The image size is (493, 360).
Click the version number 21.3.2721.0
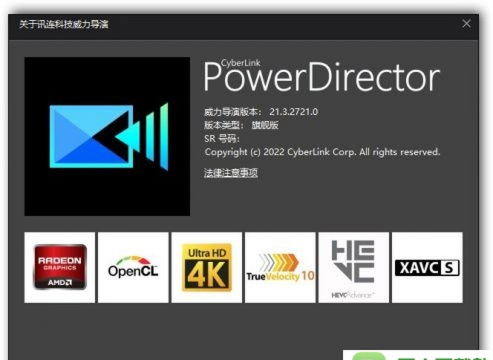(293, 112)
